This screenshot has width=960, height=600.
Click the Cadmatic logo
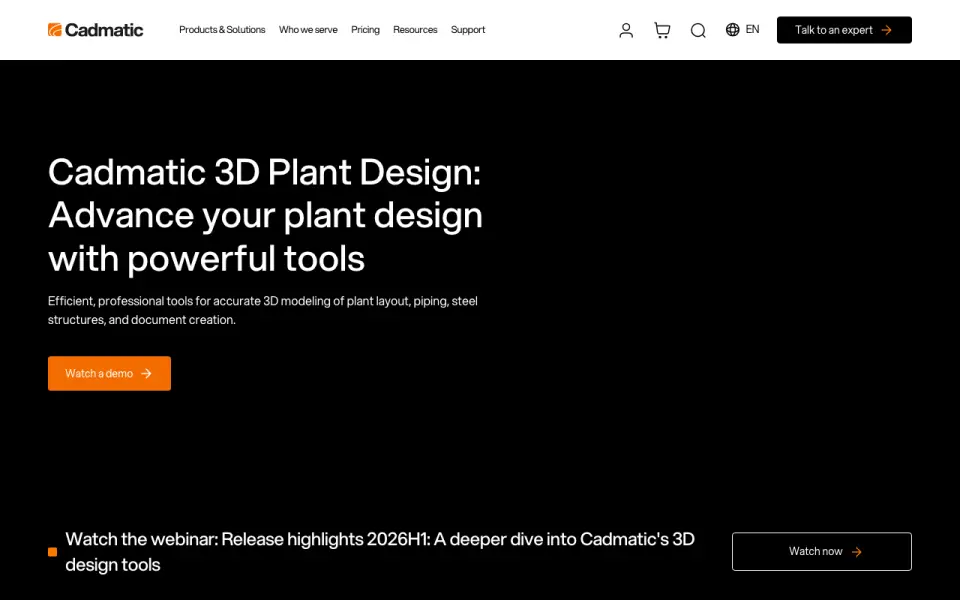click(x=96, y=29)
